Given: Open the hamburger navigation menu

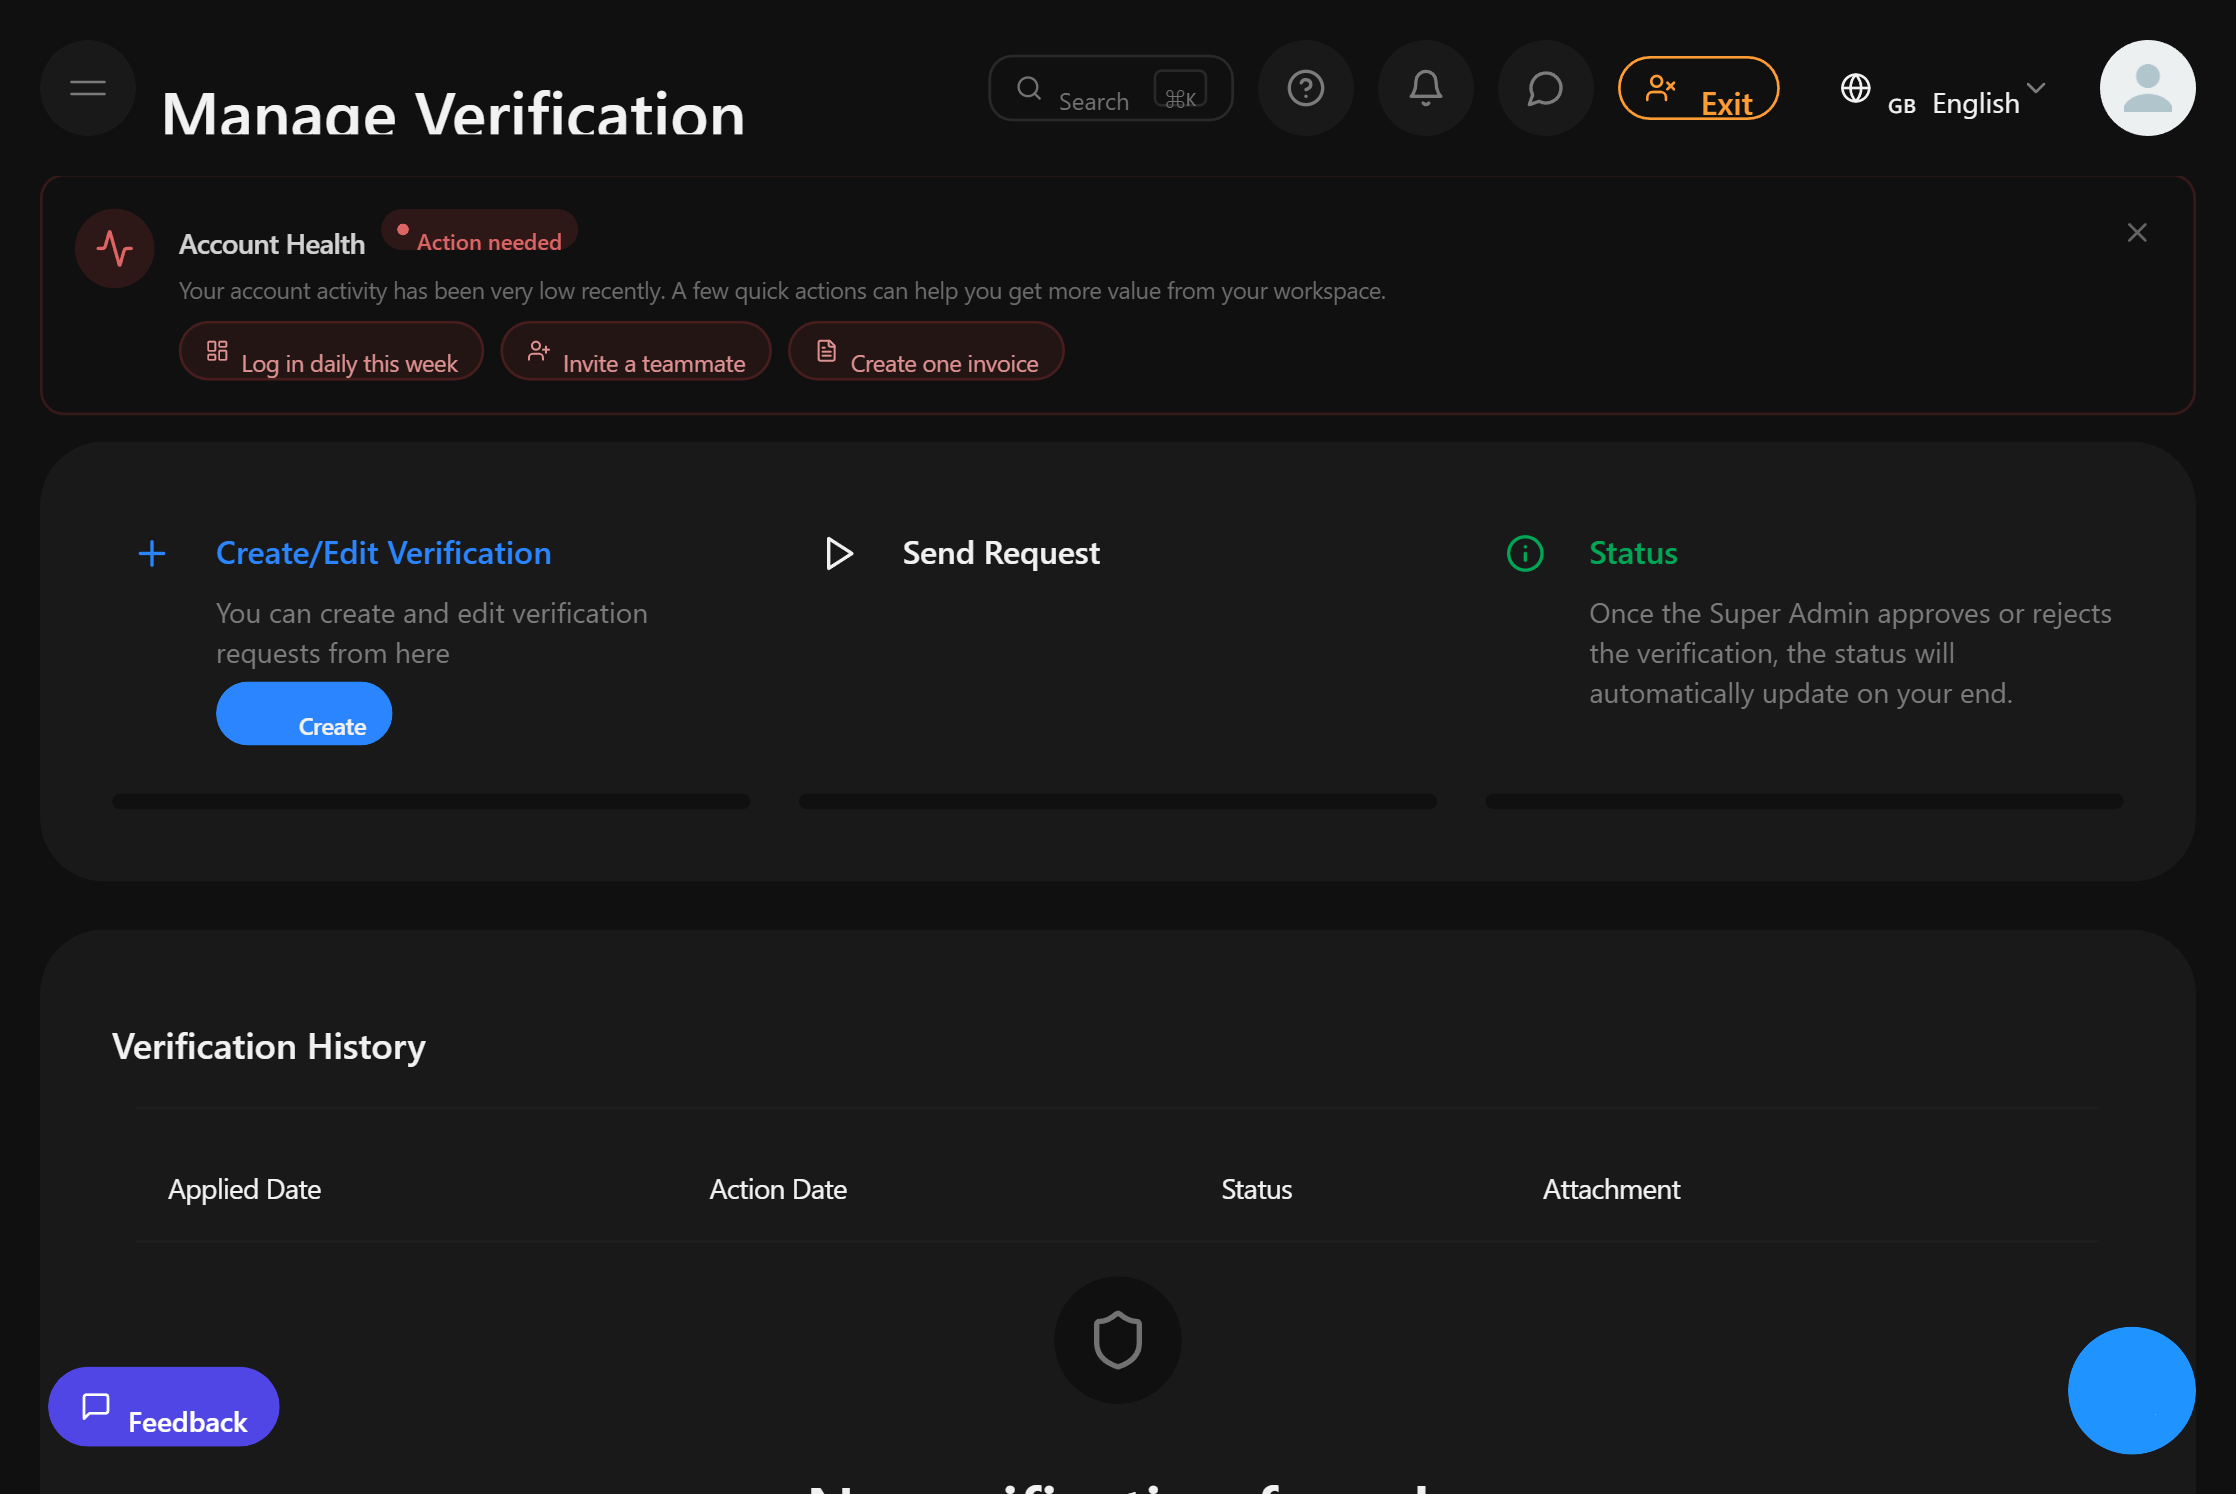Looking at the screenshot, I should click(x=87, y=88).
